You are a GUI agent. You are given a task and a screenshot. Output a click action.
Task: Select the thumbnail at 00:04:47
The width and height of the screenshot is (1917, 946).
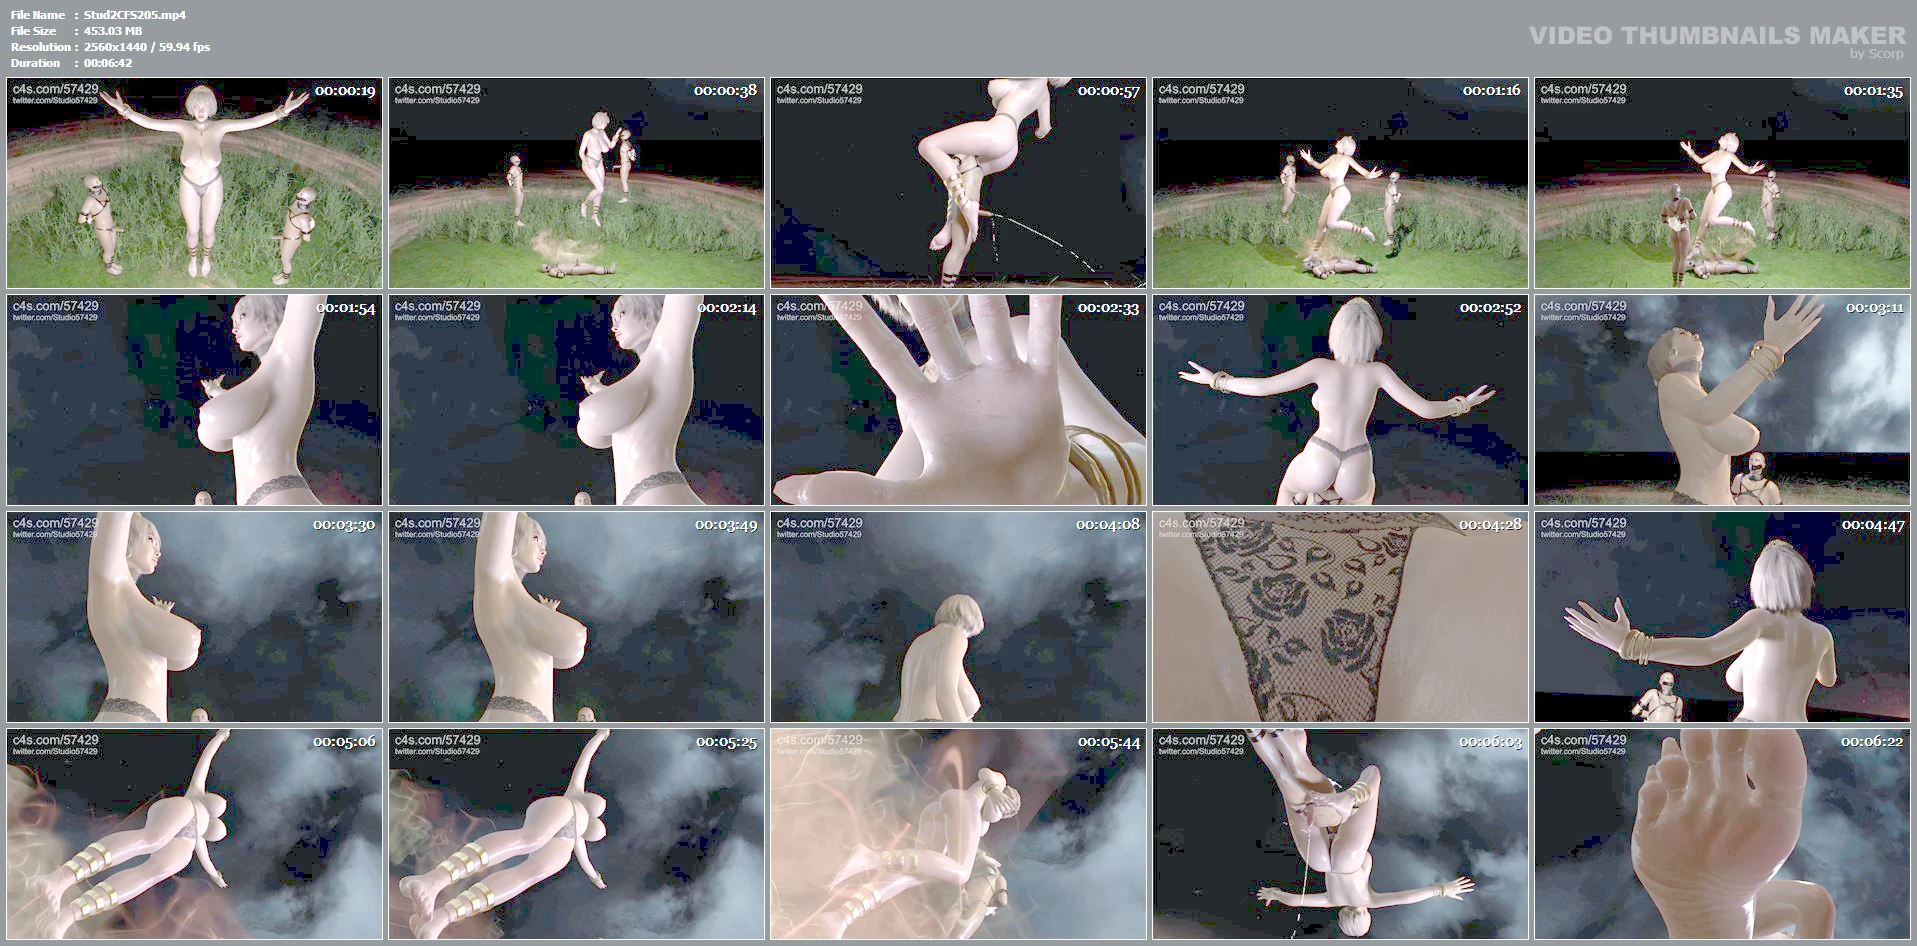point(1722,617)
